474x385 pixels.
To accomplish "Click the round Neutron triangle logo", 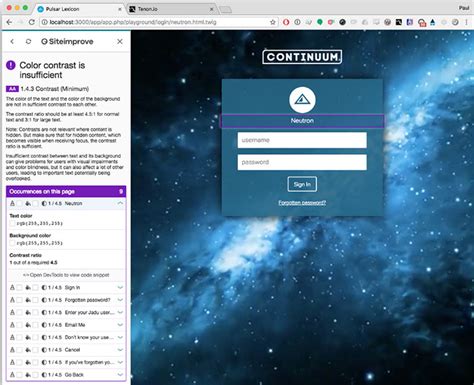I will (302, 100).
